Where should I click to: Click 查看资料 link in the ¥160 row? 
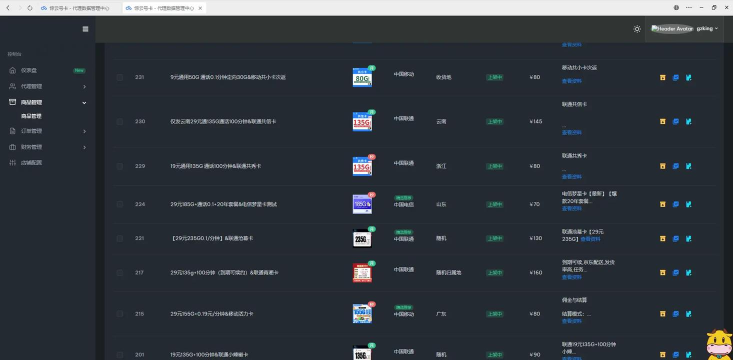[x=571, y=277]
